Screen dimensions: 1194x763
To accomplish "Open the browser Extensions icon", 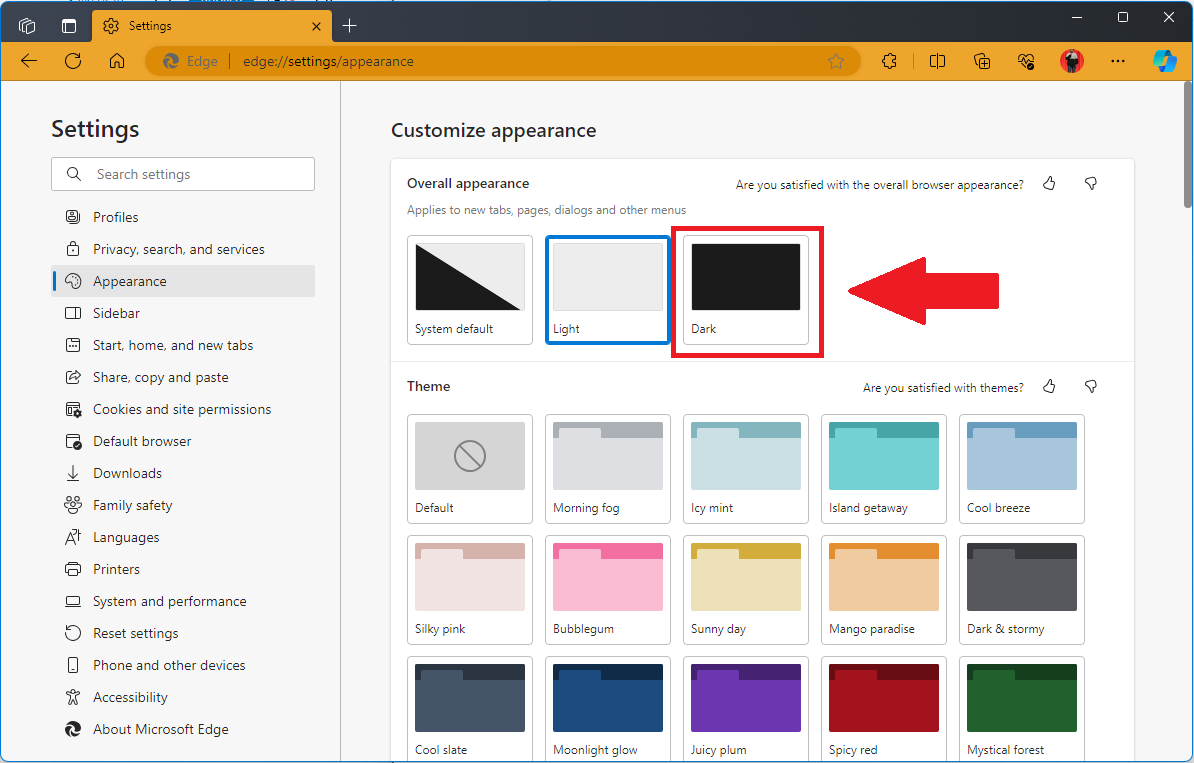I will [889, 61].
